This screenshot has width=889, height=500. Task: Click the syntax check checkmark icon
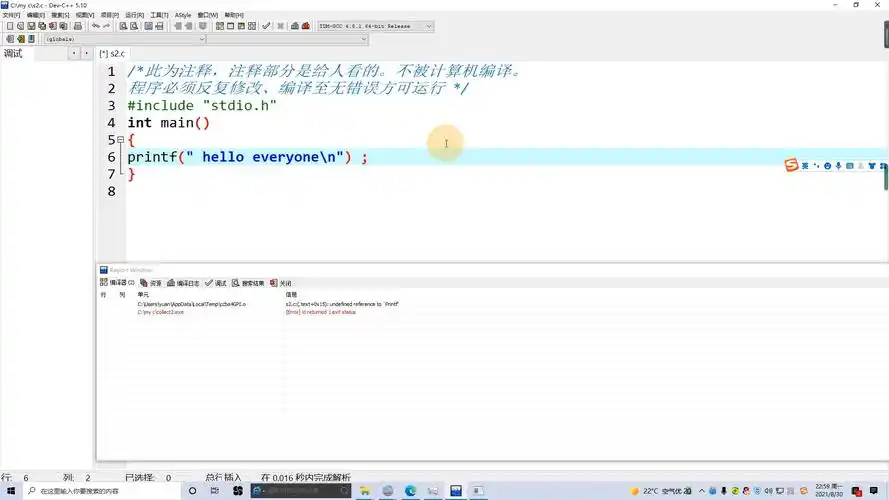tap(266, 27)
